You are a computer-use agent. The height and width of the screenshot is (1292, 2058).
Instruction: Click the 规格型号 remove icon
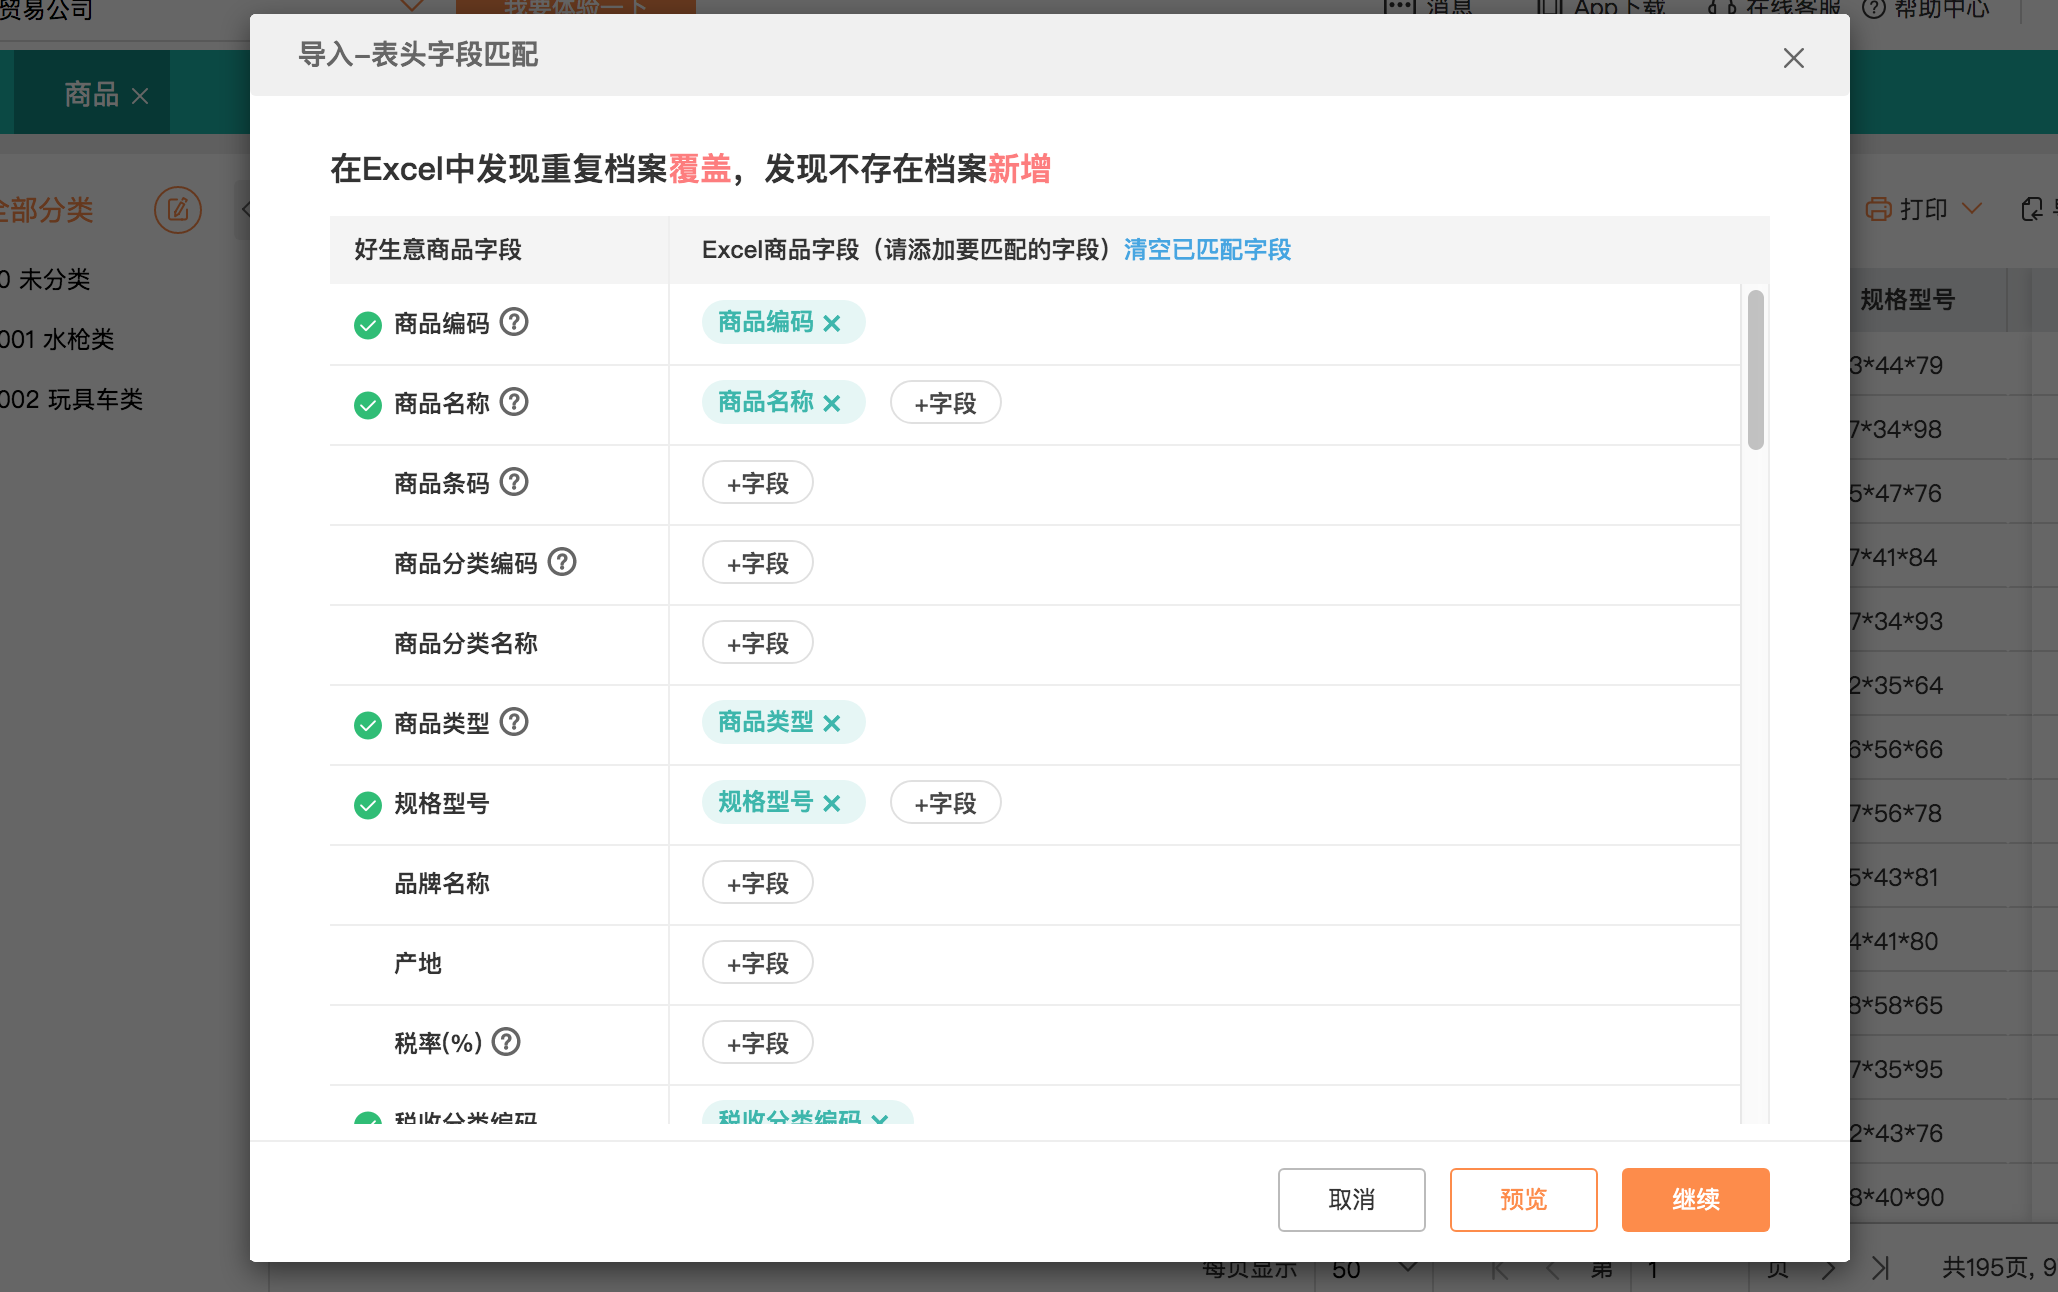tap(830, 804)
